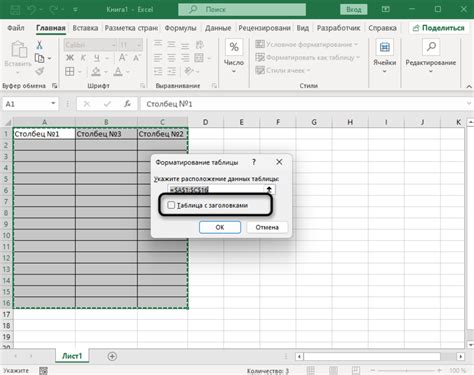The width and height of the screenshot is (474, 375).
Task: Toggle bold with the Ж icon
Action: [70, 58]
